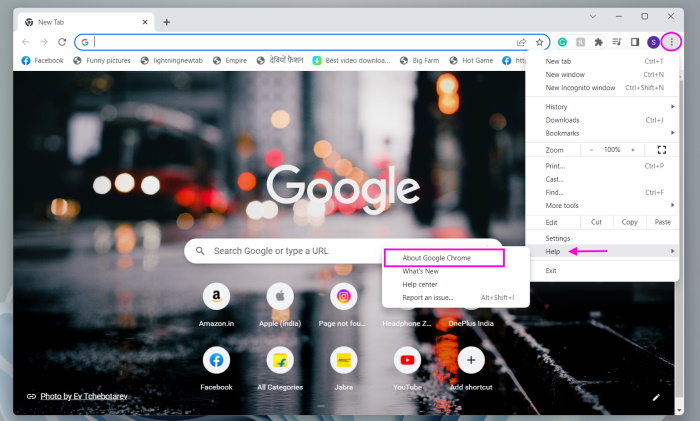Click the three-dot Chrome menu button
The width and height of the screenshot is (700, 421).
[672, 42]
